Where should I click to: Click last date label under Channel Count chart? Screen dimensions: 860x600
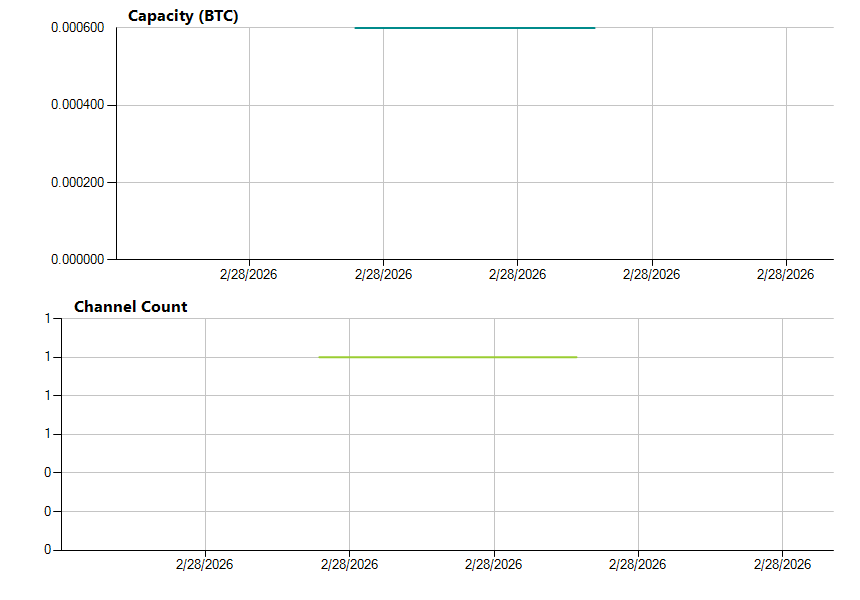[x=782, y=564]
